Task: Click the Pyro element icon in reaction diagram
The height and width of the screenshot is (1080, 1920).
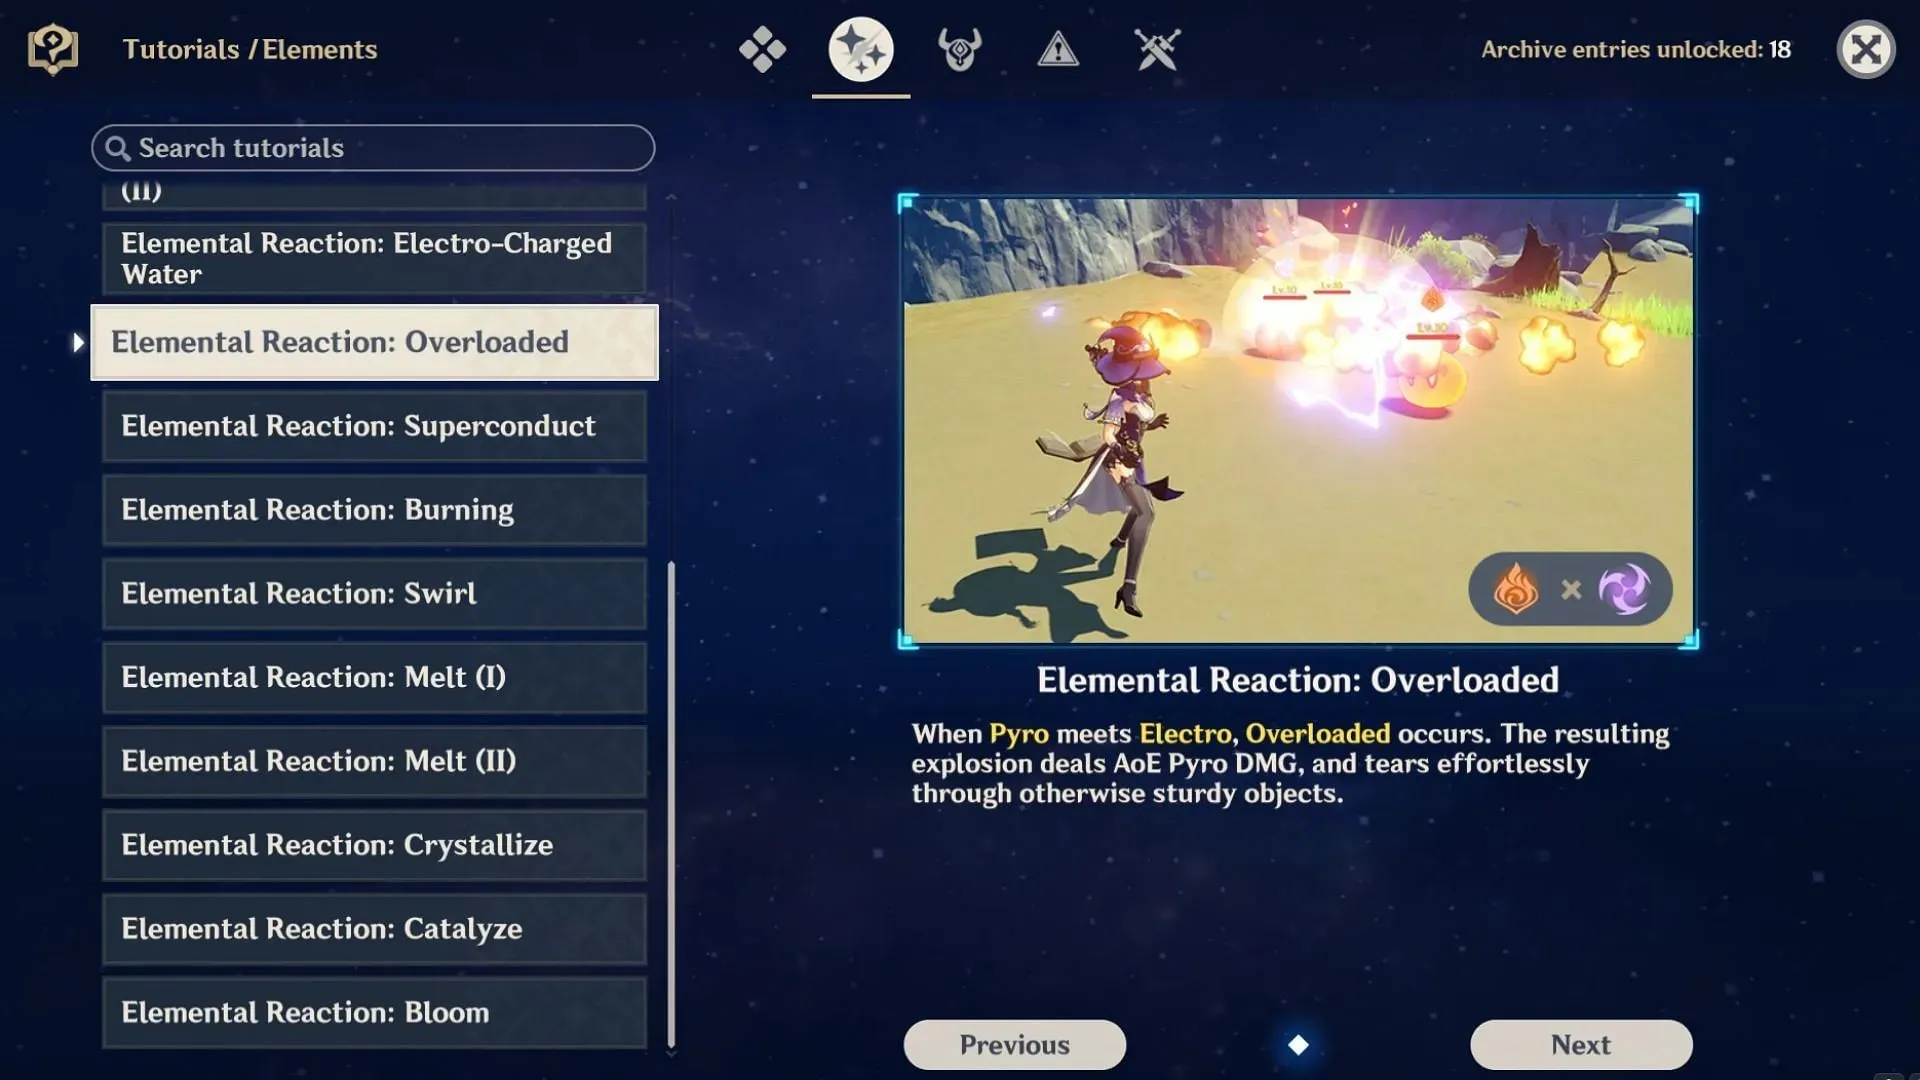Action: pos(1518,588)
